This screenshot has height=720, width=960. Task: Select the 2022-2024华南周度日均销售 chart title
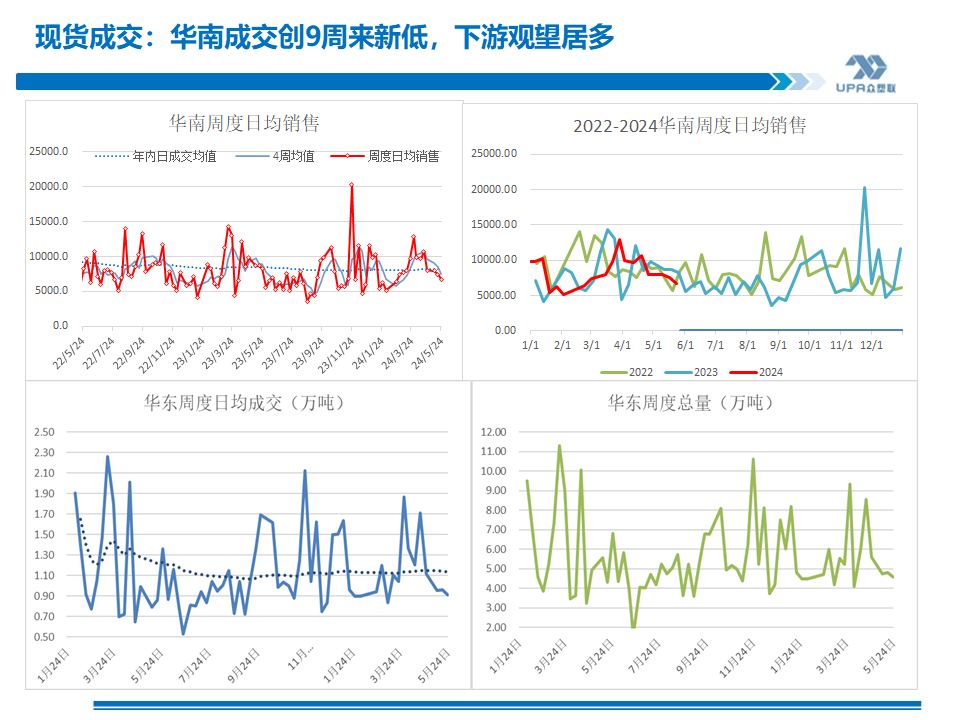(x=689, y=125)
